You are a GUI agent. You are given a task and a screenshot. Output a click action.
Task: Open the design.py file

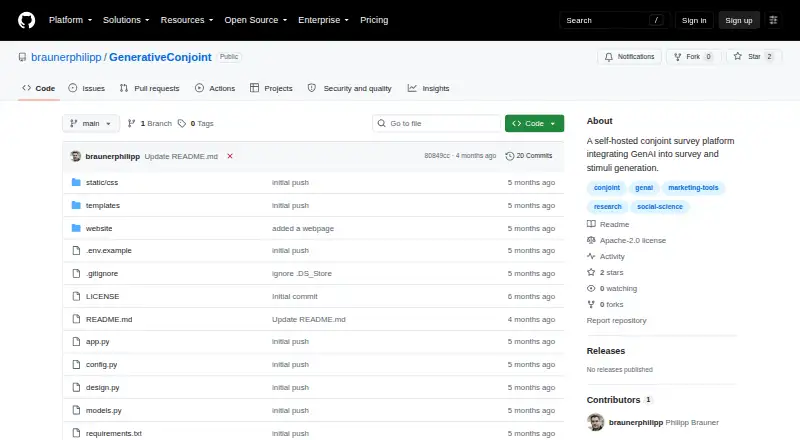tap(103, 387)
